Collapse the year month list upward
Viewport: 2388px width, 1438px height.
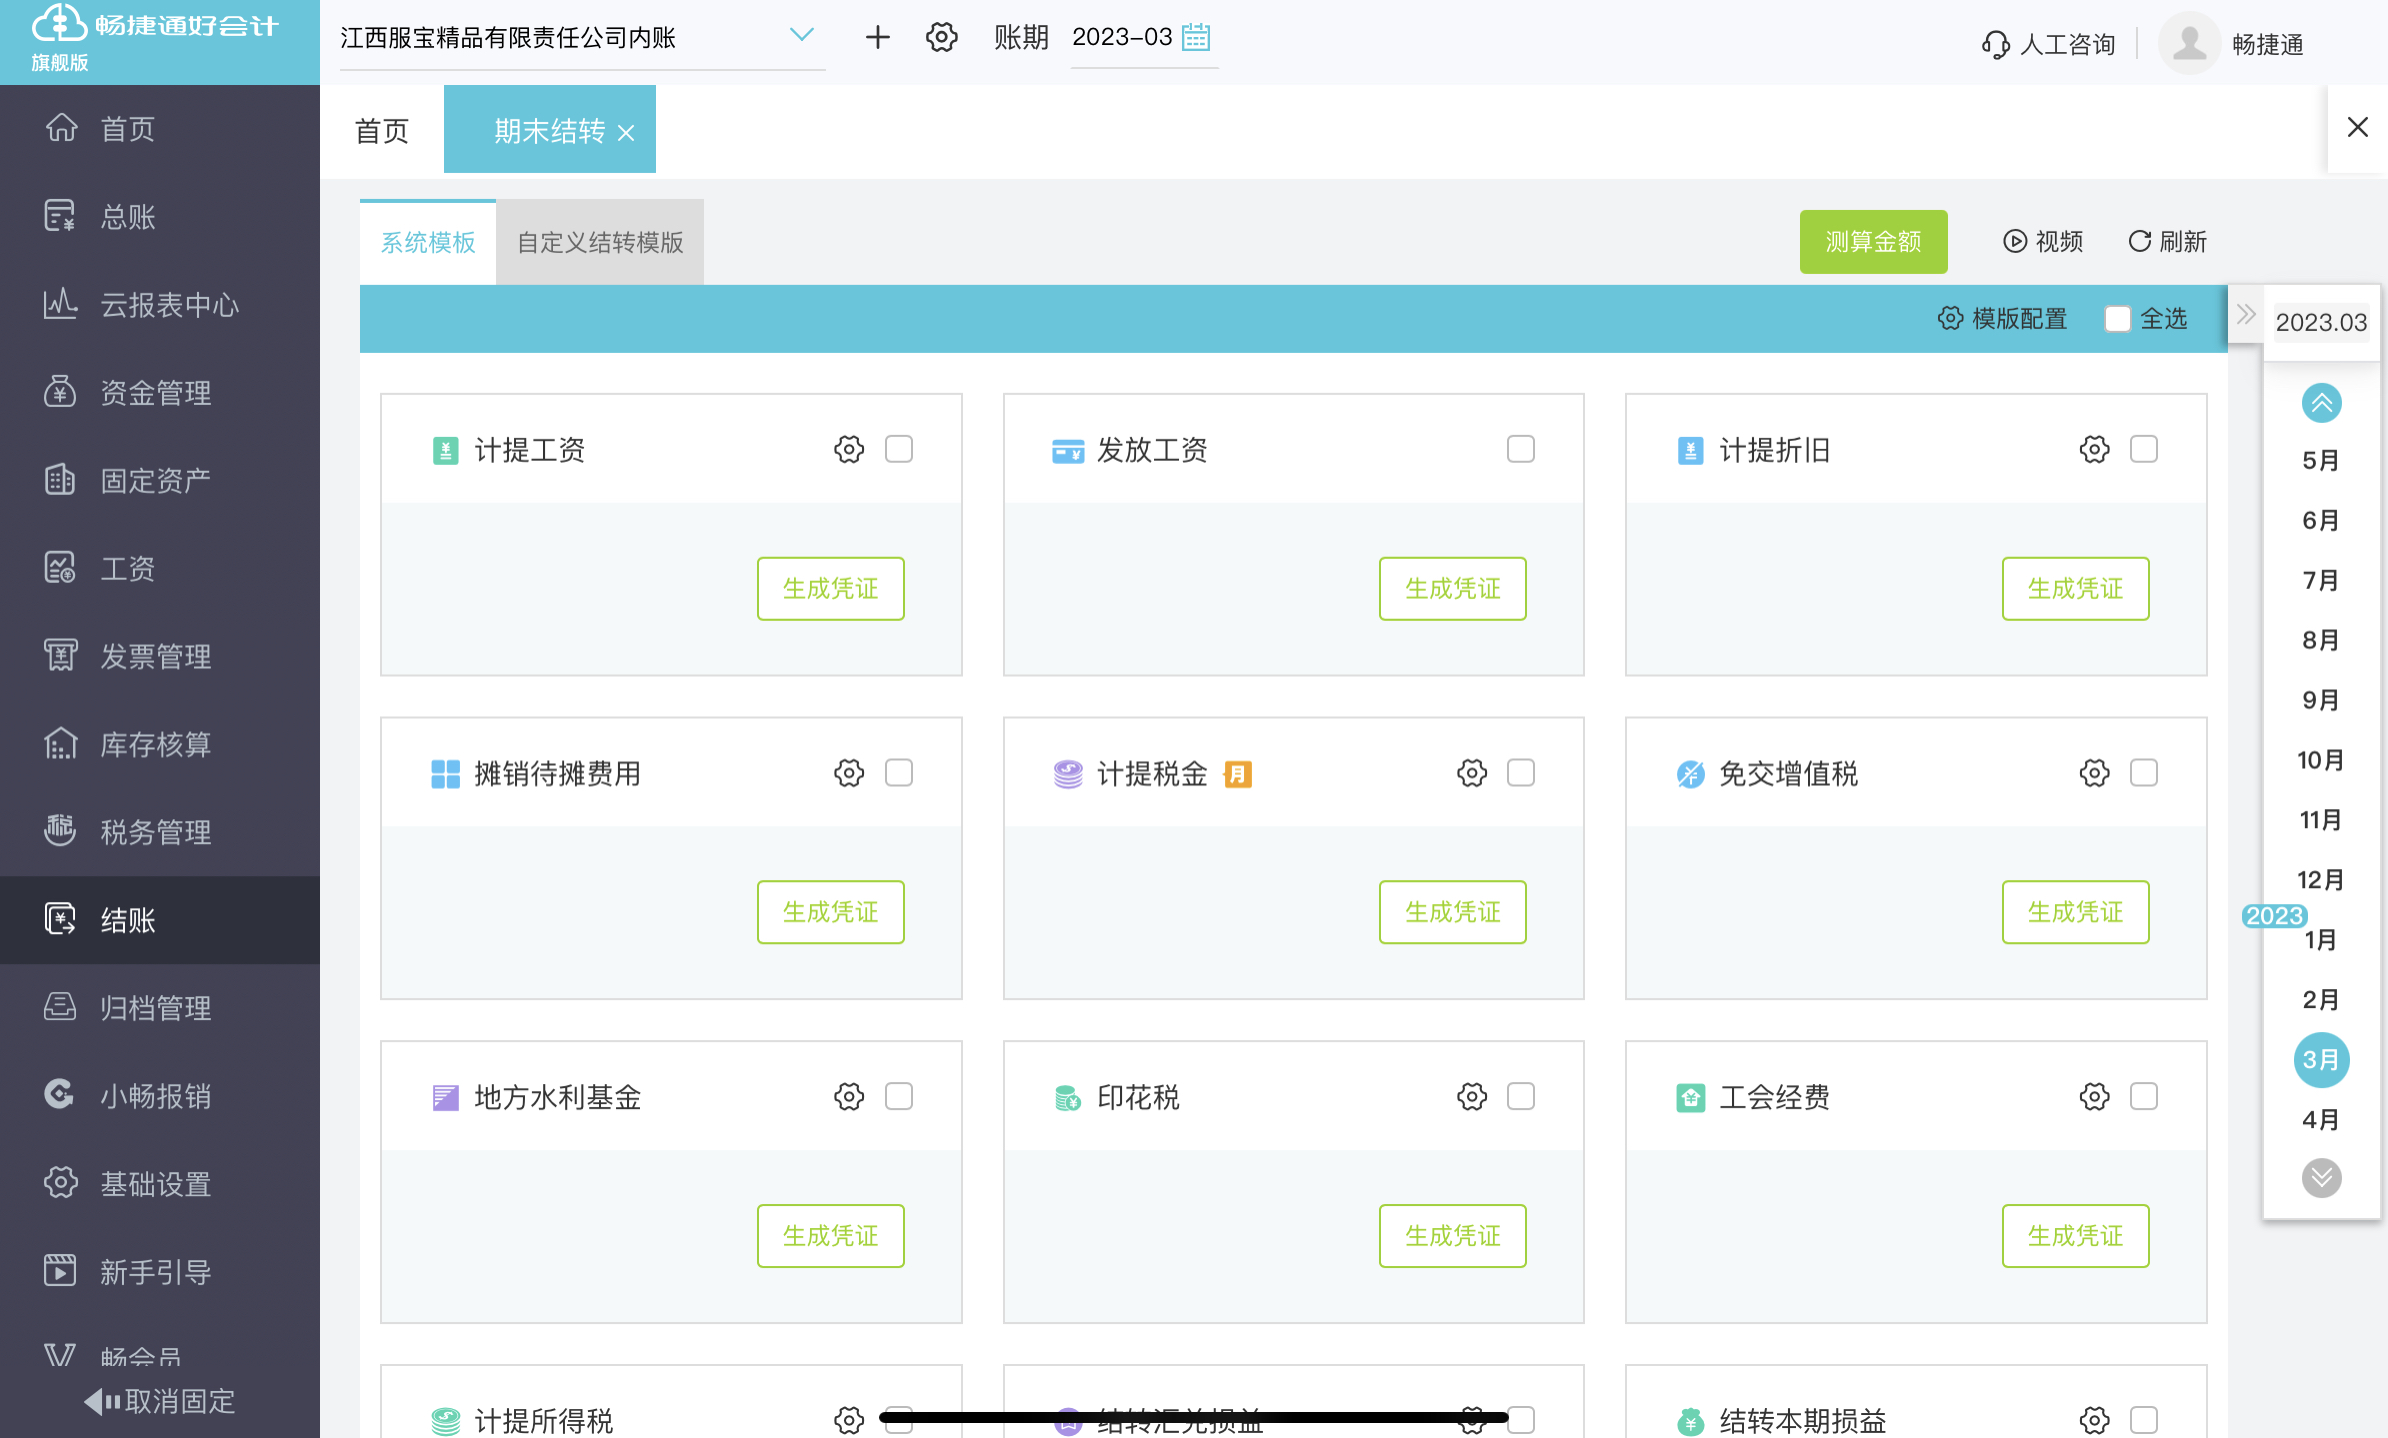pyautogui.click(x=2321, y=403)
